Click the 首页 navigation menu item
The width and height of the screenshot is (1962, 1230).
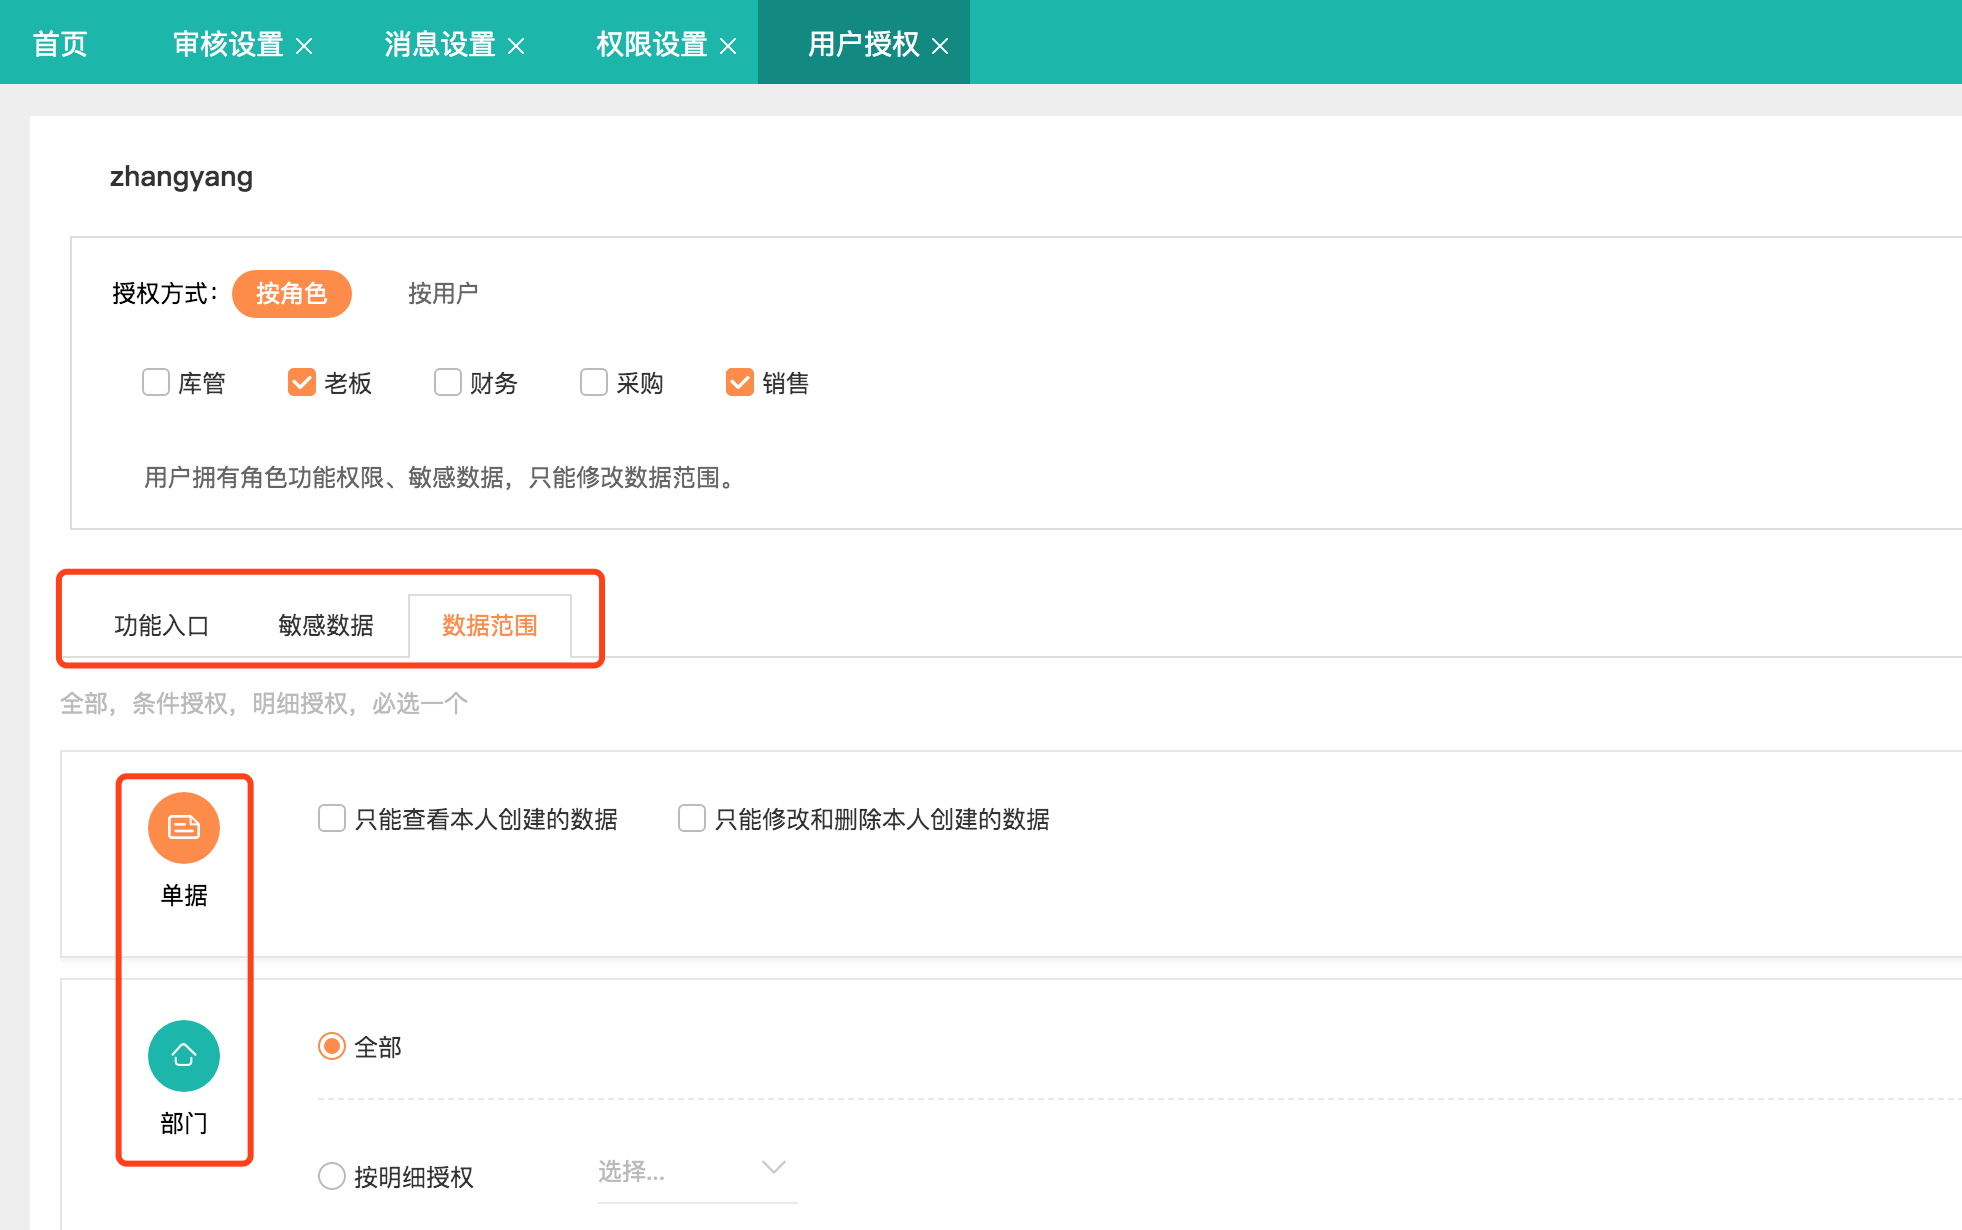click(57, 41)
